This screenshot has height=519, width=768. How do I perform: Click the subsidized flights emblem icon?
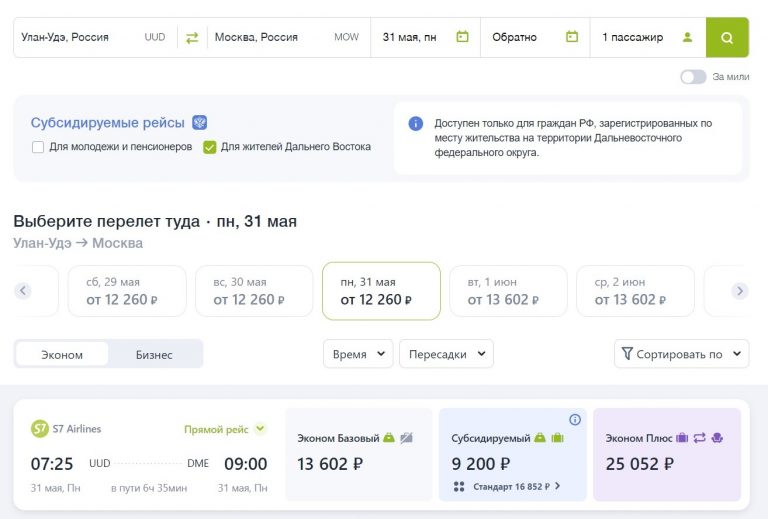tap(200, 122)
